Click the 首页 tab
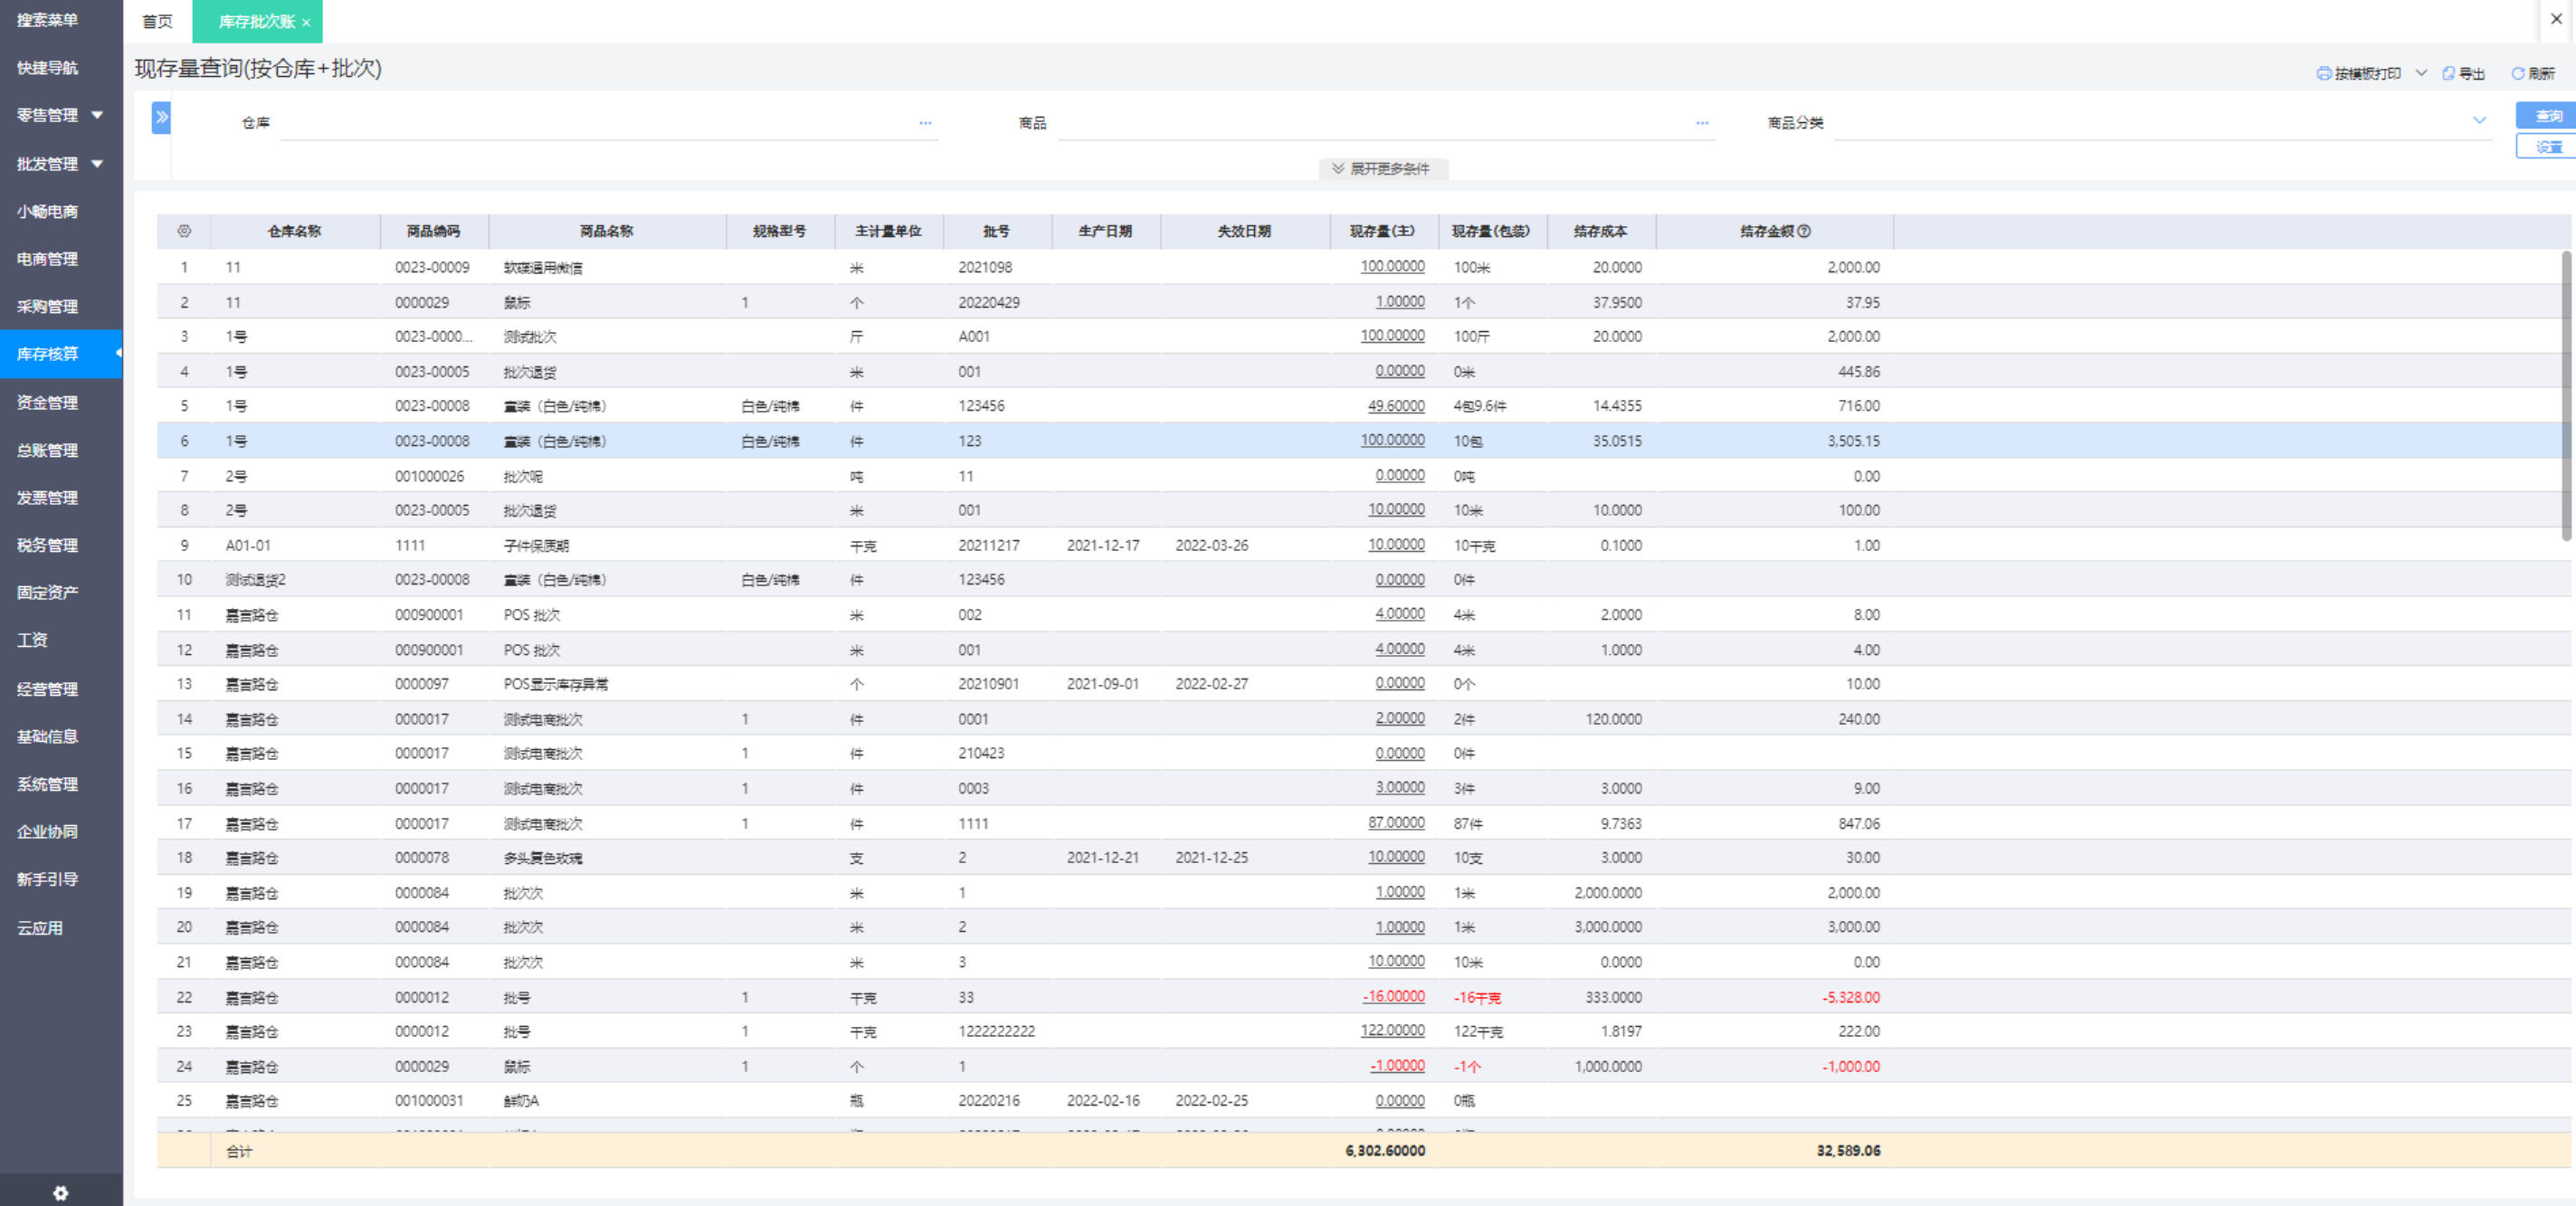This screenshot has width=2576, height=1206. coord(165,22)
